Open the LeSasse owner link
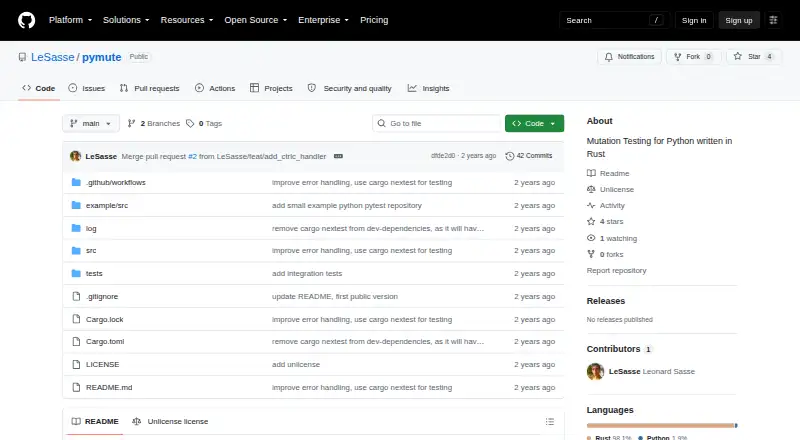 pyautogui.click(x=53, y=57)
